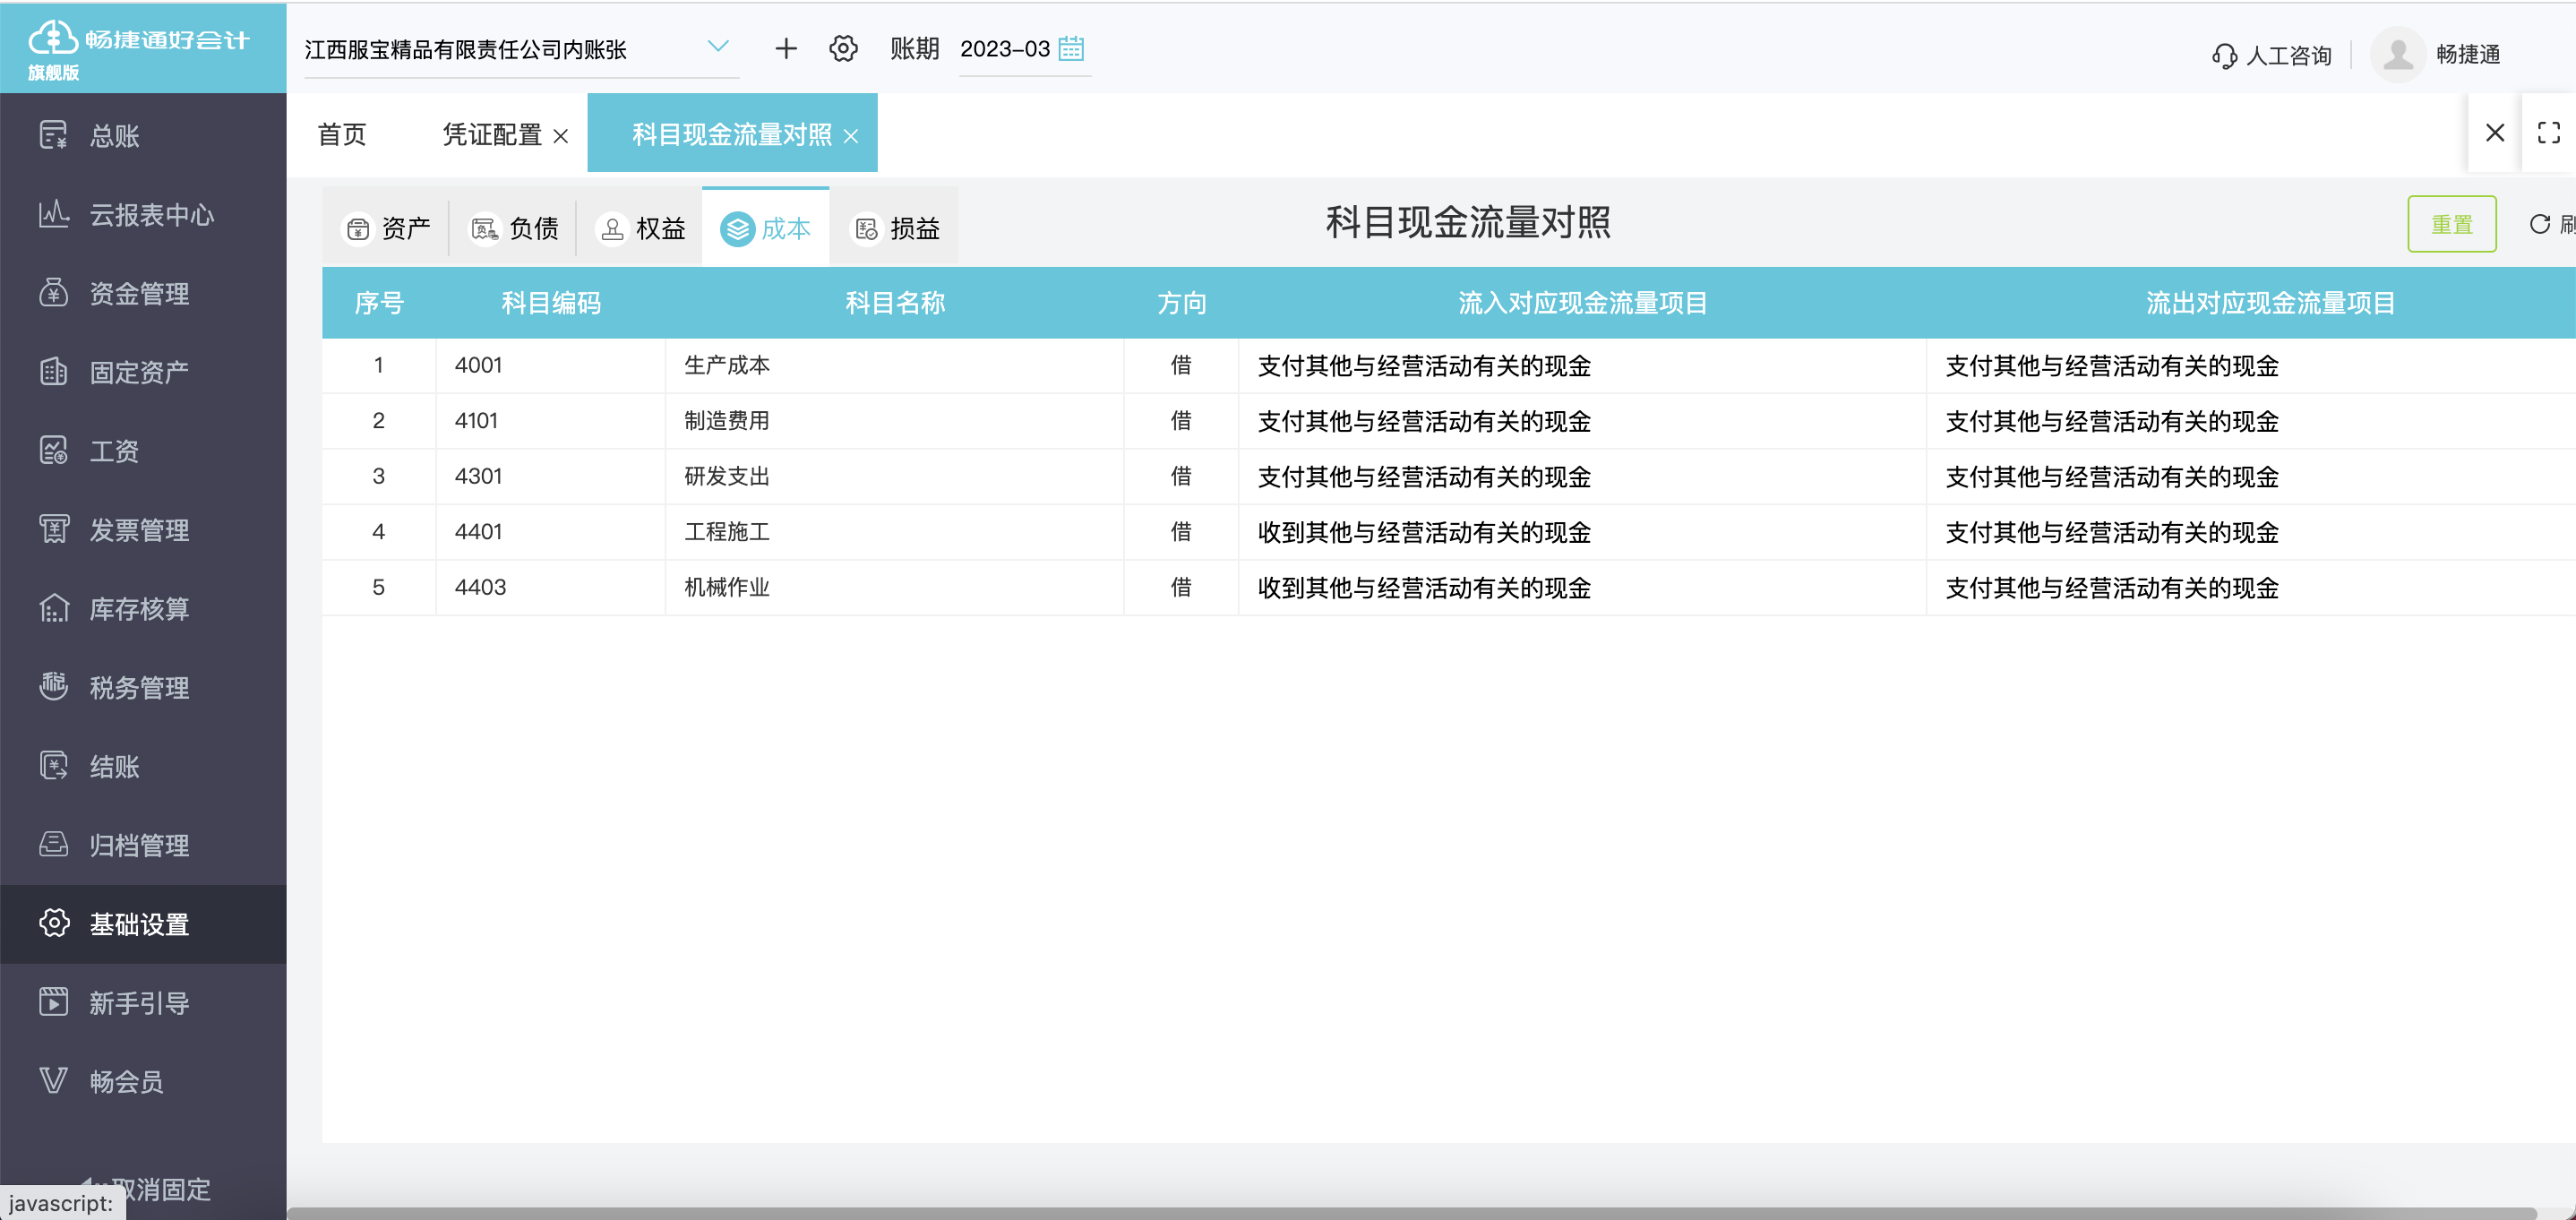
Task: Expand company name dropdown menu
Action: (718, 47)
